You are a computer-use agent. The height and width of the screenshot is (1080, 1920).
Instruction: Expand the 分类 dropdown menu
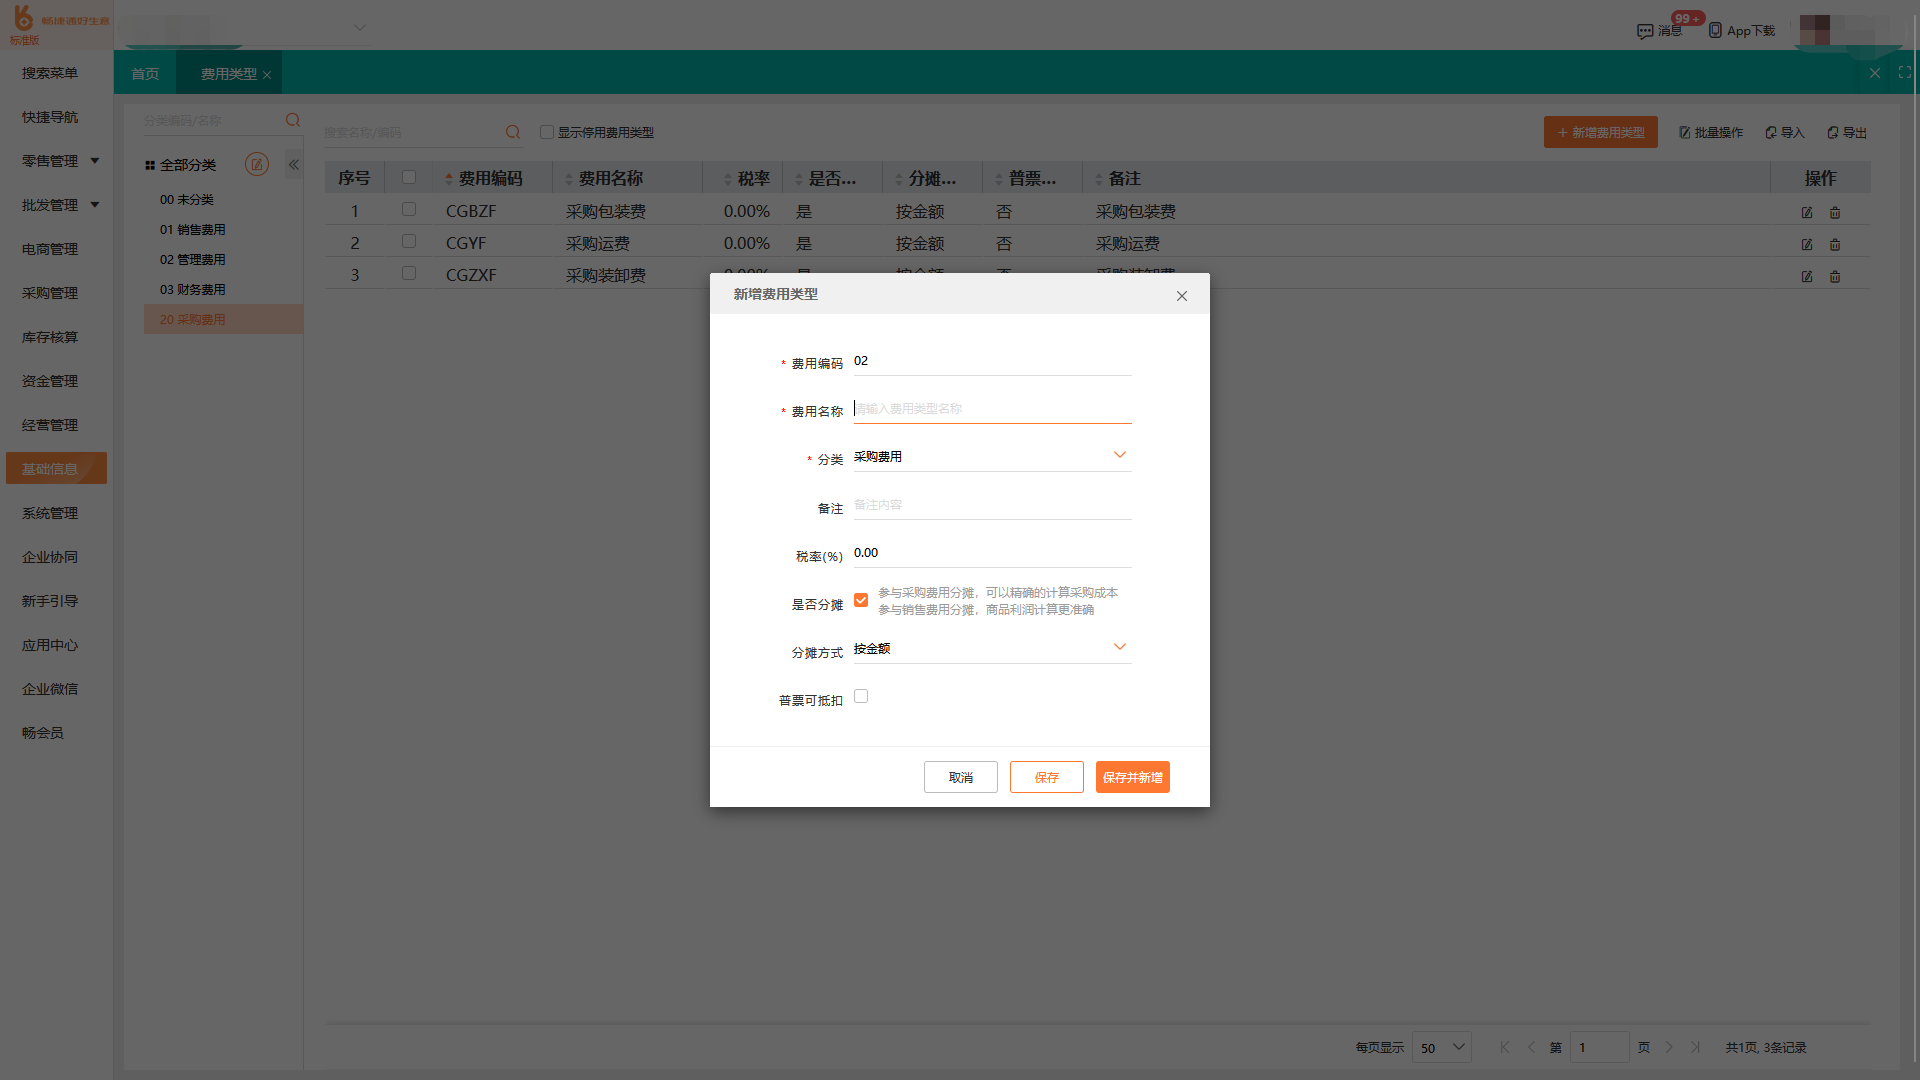point(1120,456)
